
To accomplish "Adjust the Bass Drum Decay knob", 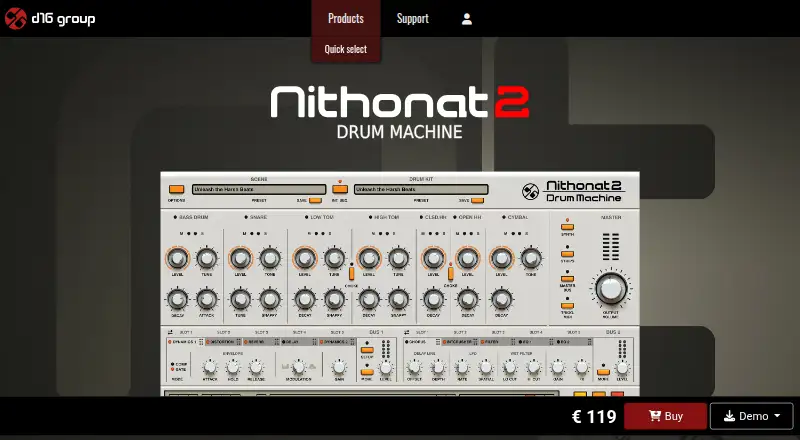I will pos(177,300).
